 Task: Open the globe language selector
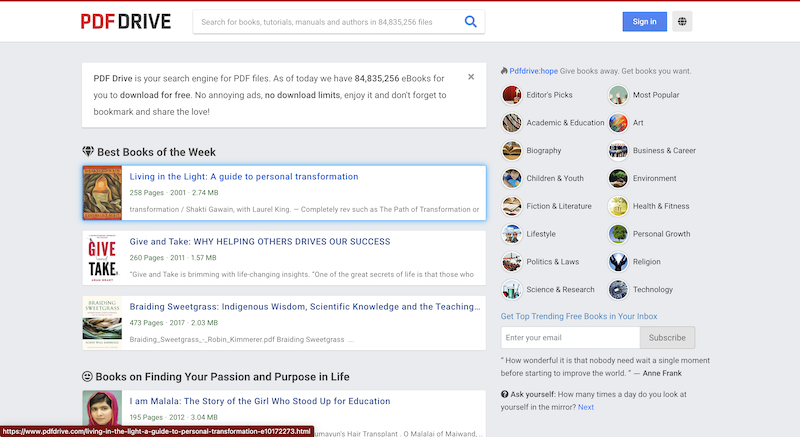tap(682, 21)
